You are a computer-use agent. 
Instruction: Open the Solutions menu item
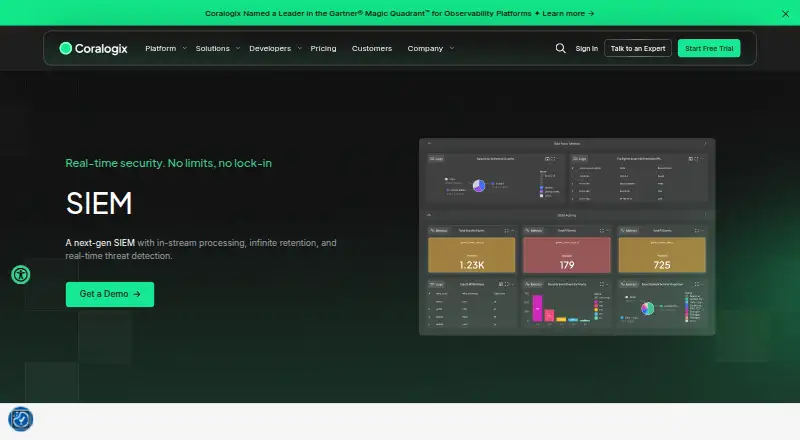tap(213, 48)
